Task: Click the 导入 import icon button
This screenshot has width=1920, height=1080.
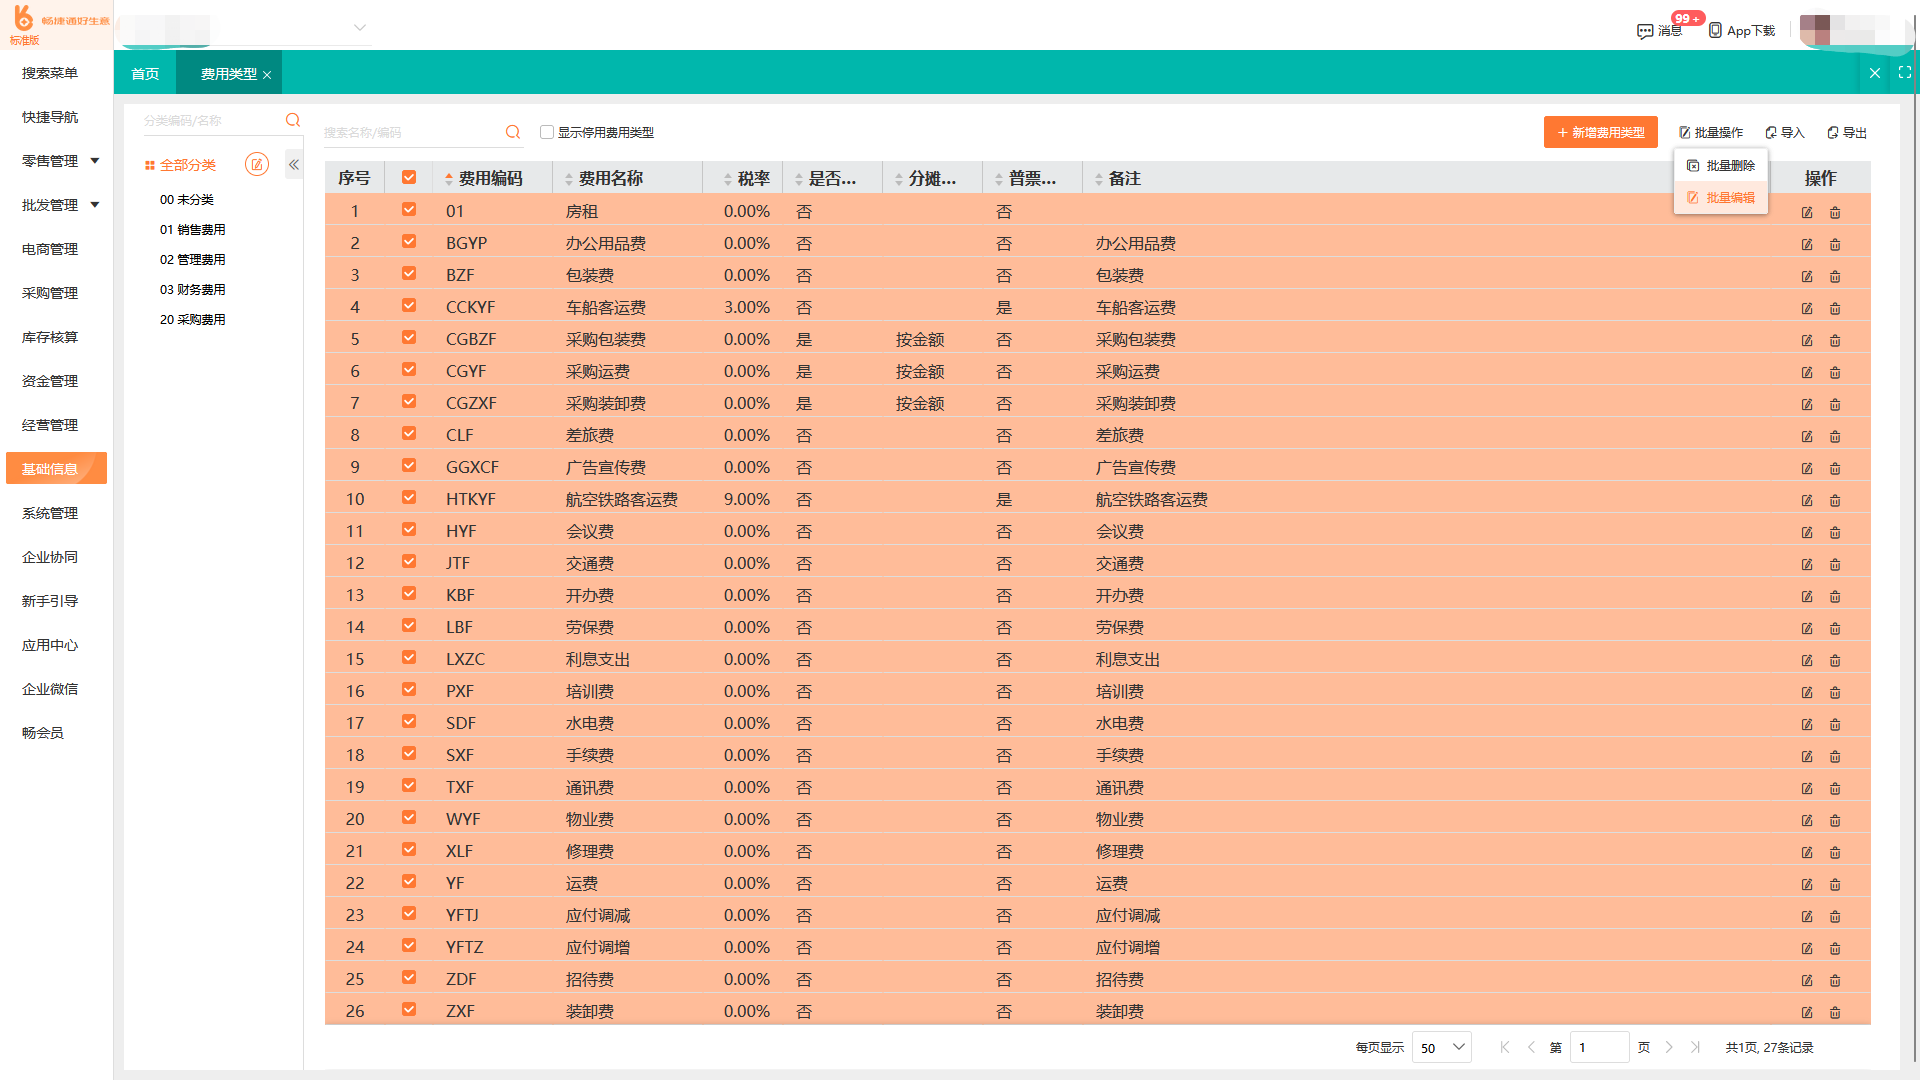Action: [1785, 131]
